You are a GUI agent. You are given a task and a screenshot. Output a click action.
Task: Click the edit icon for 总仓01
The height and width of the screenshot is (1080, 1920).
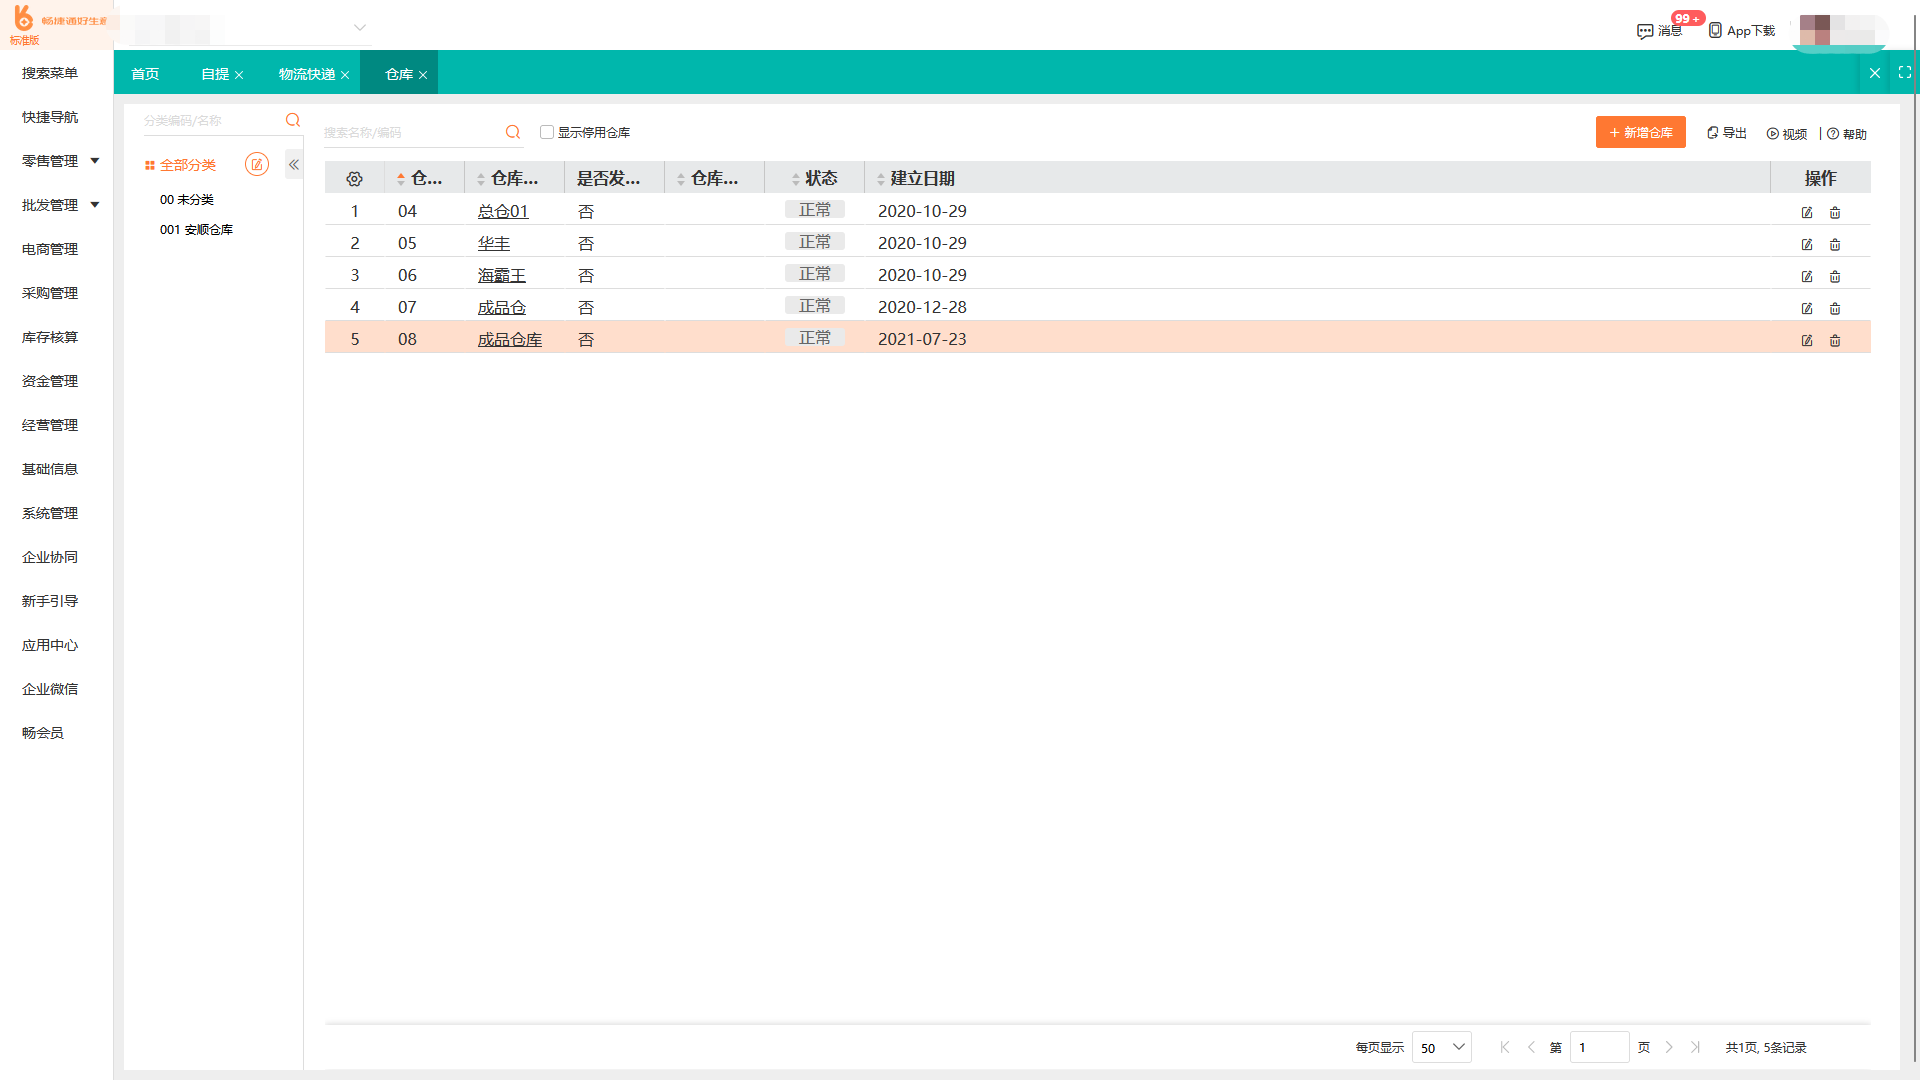click(x=1807, y=211)
